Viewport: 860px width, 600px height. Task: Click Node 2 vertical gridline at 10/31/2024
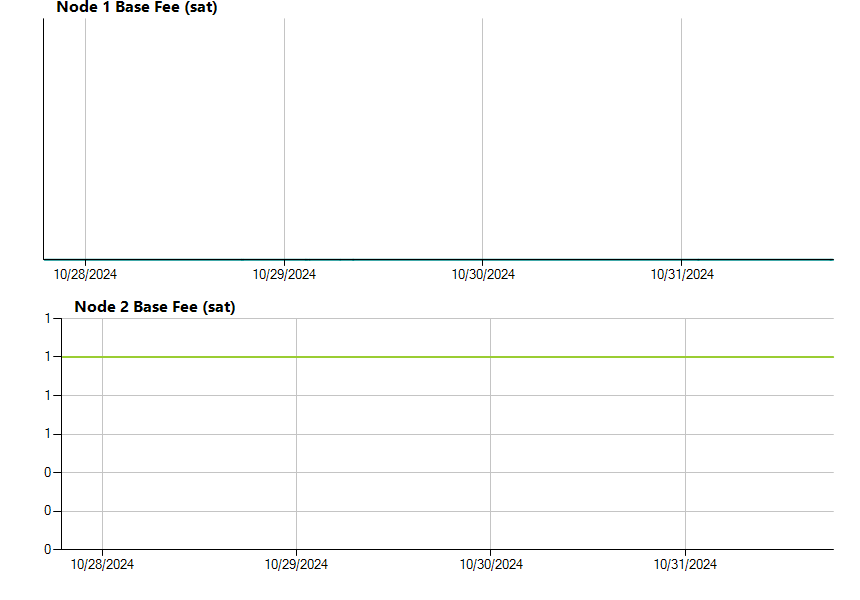click(x=685, y=450)
